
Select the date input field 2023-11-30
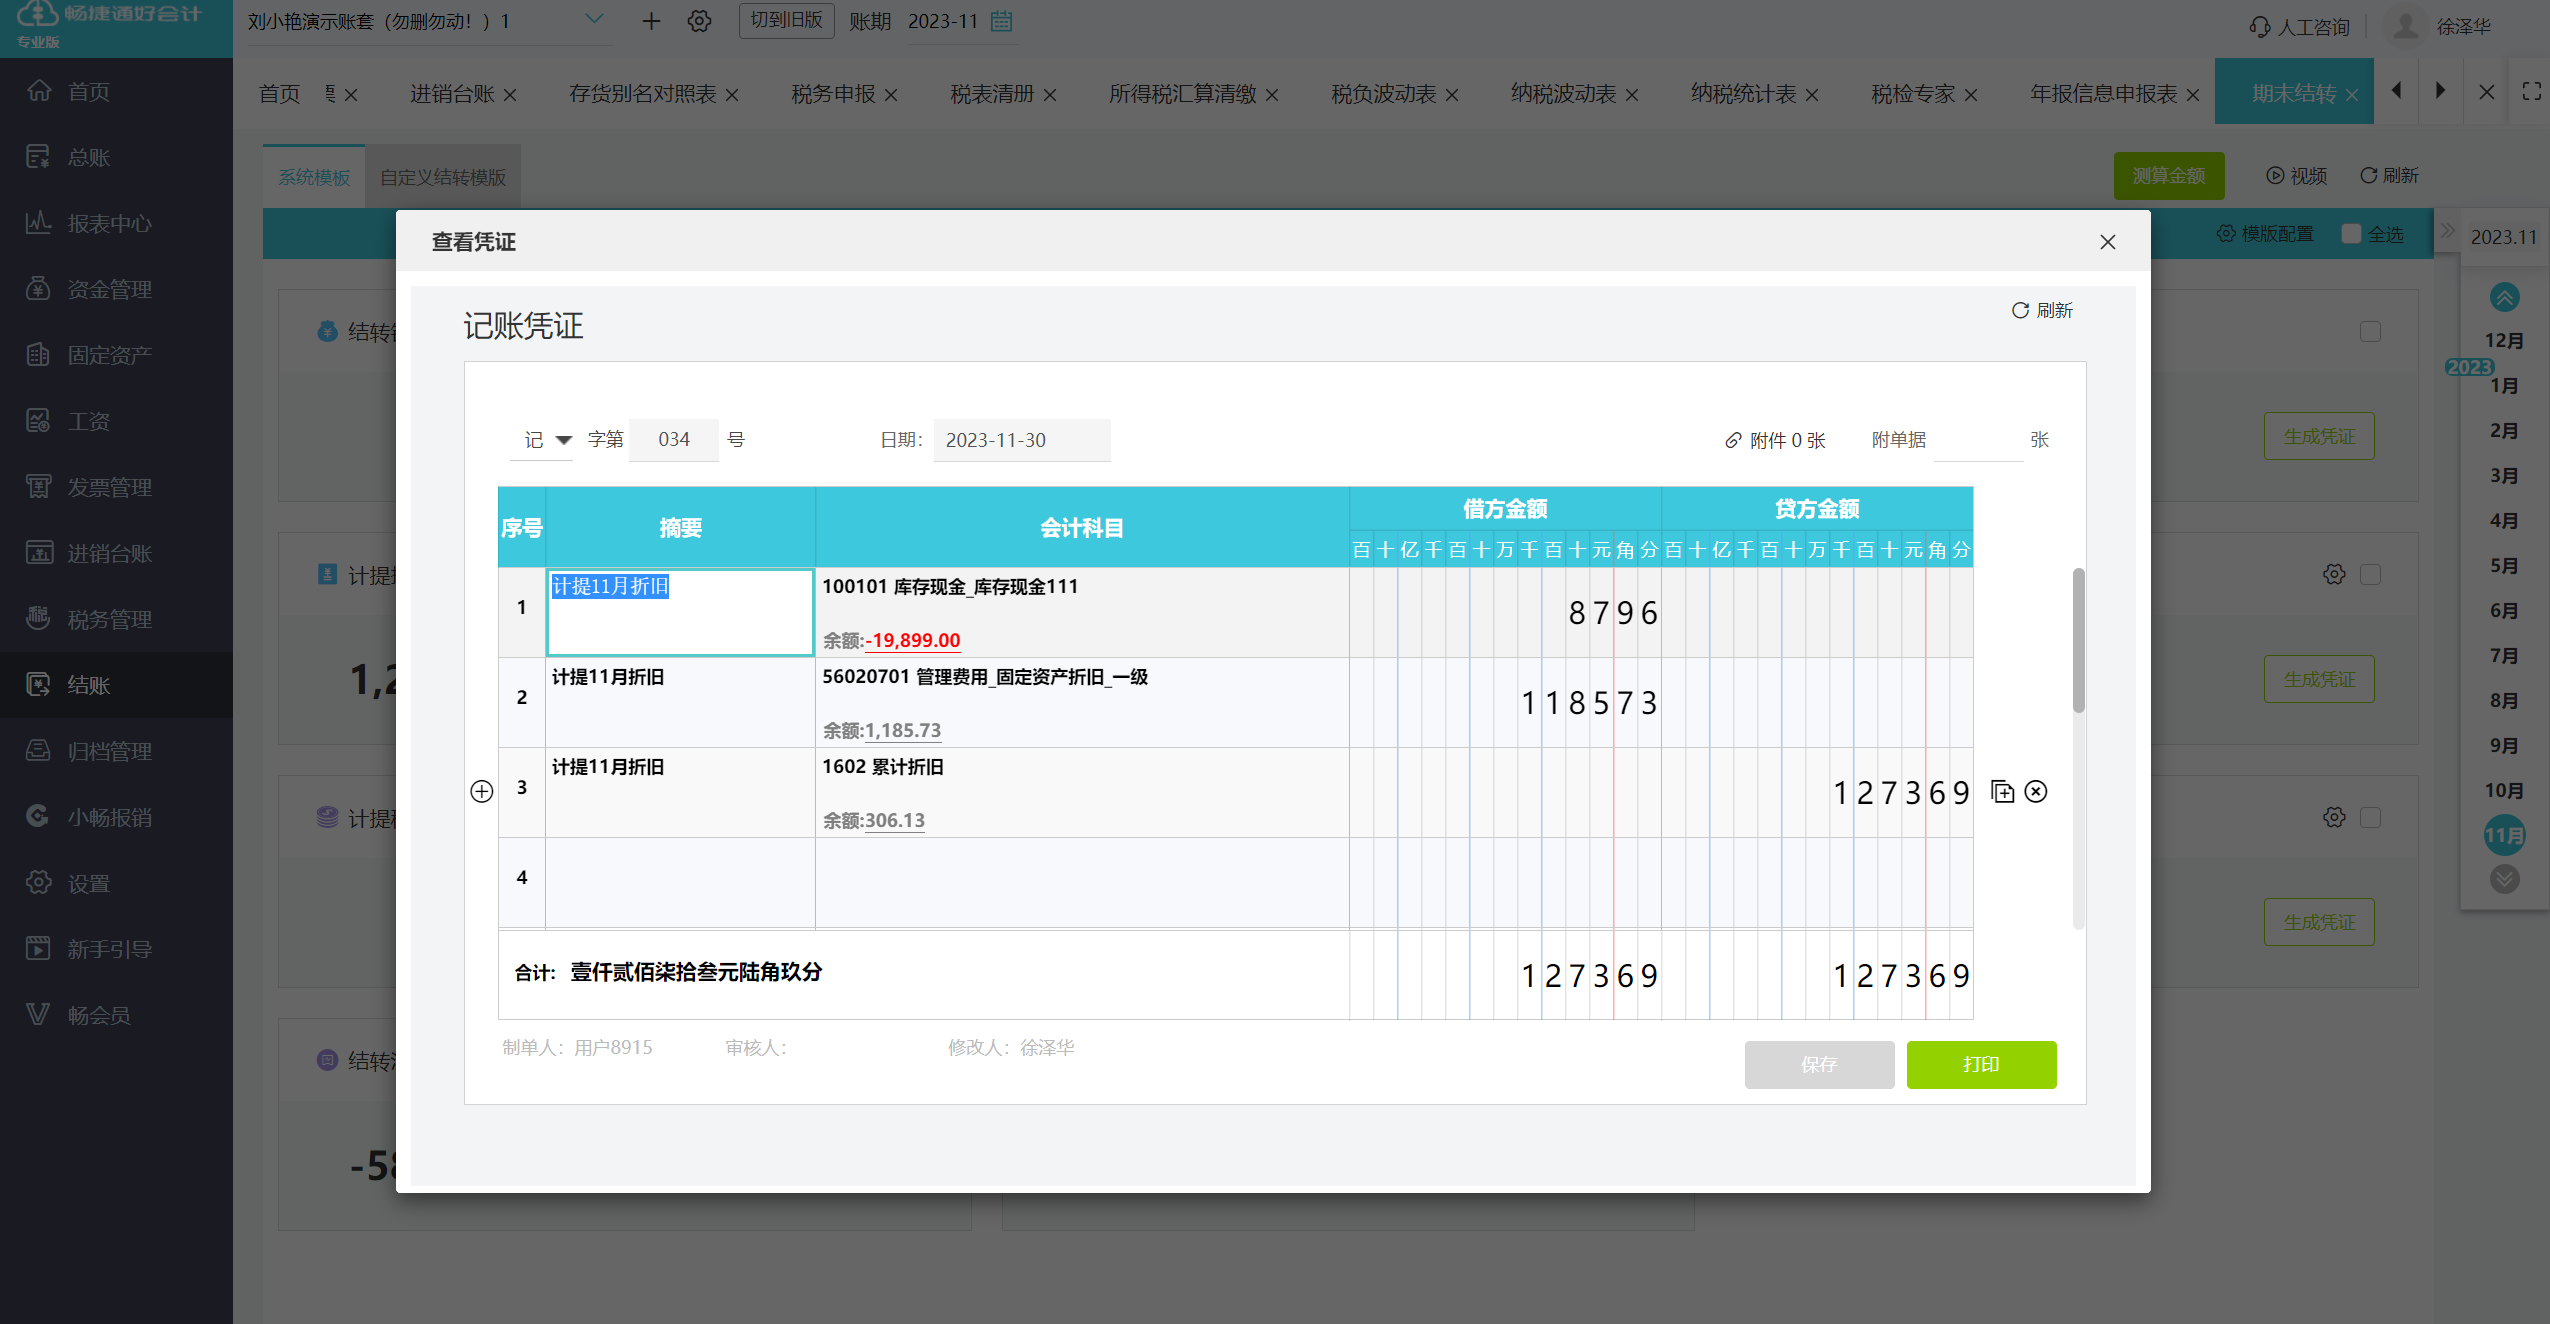pyautogui.click(x=1019, y=439)
